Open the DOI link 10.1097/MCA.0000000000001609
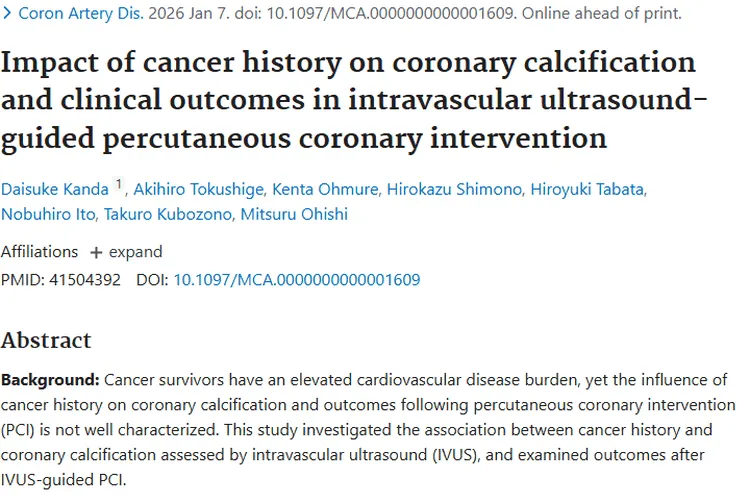The width and height of the screenshot is (750, 500). click(297, 279)
